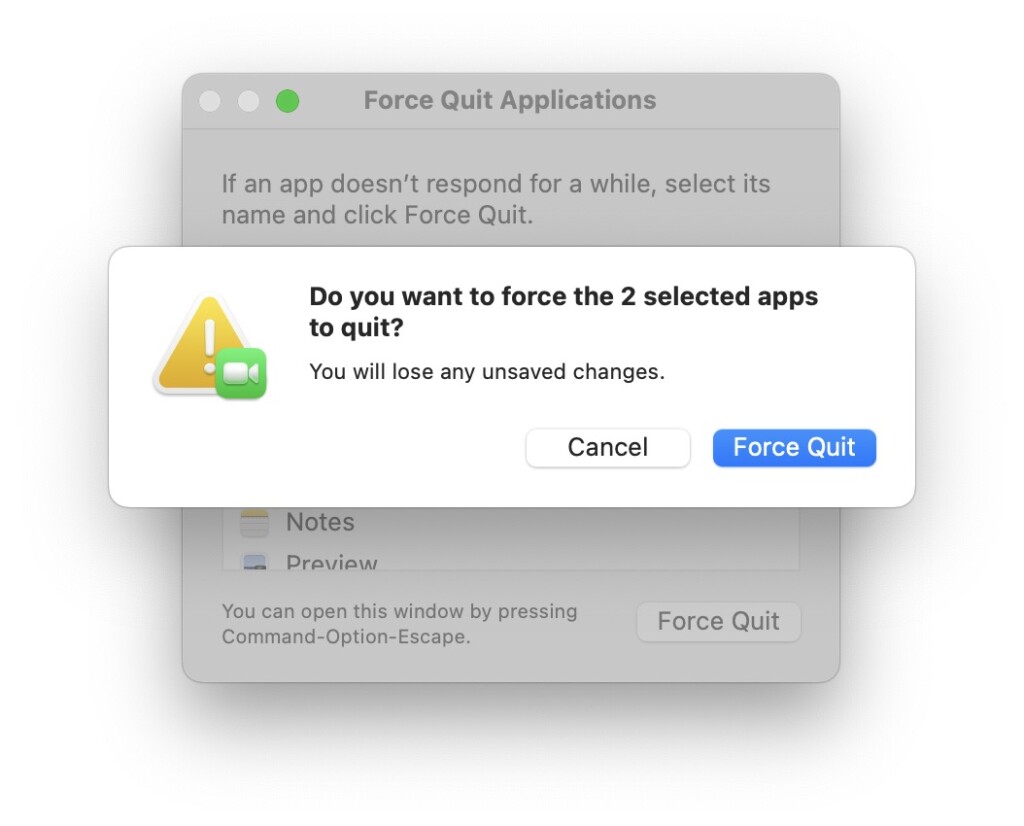Click the green zoom window button
The height and width of the screenshot is (826, 1024).
click(287, 101)
